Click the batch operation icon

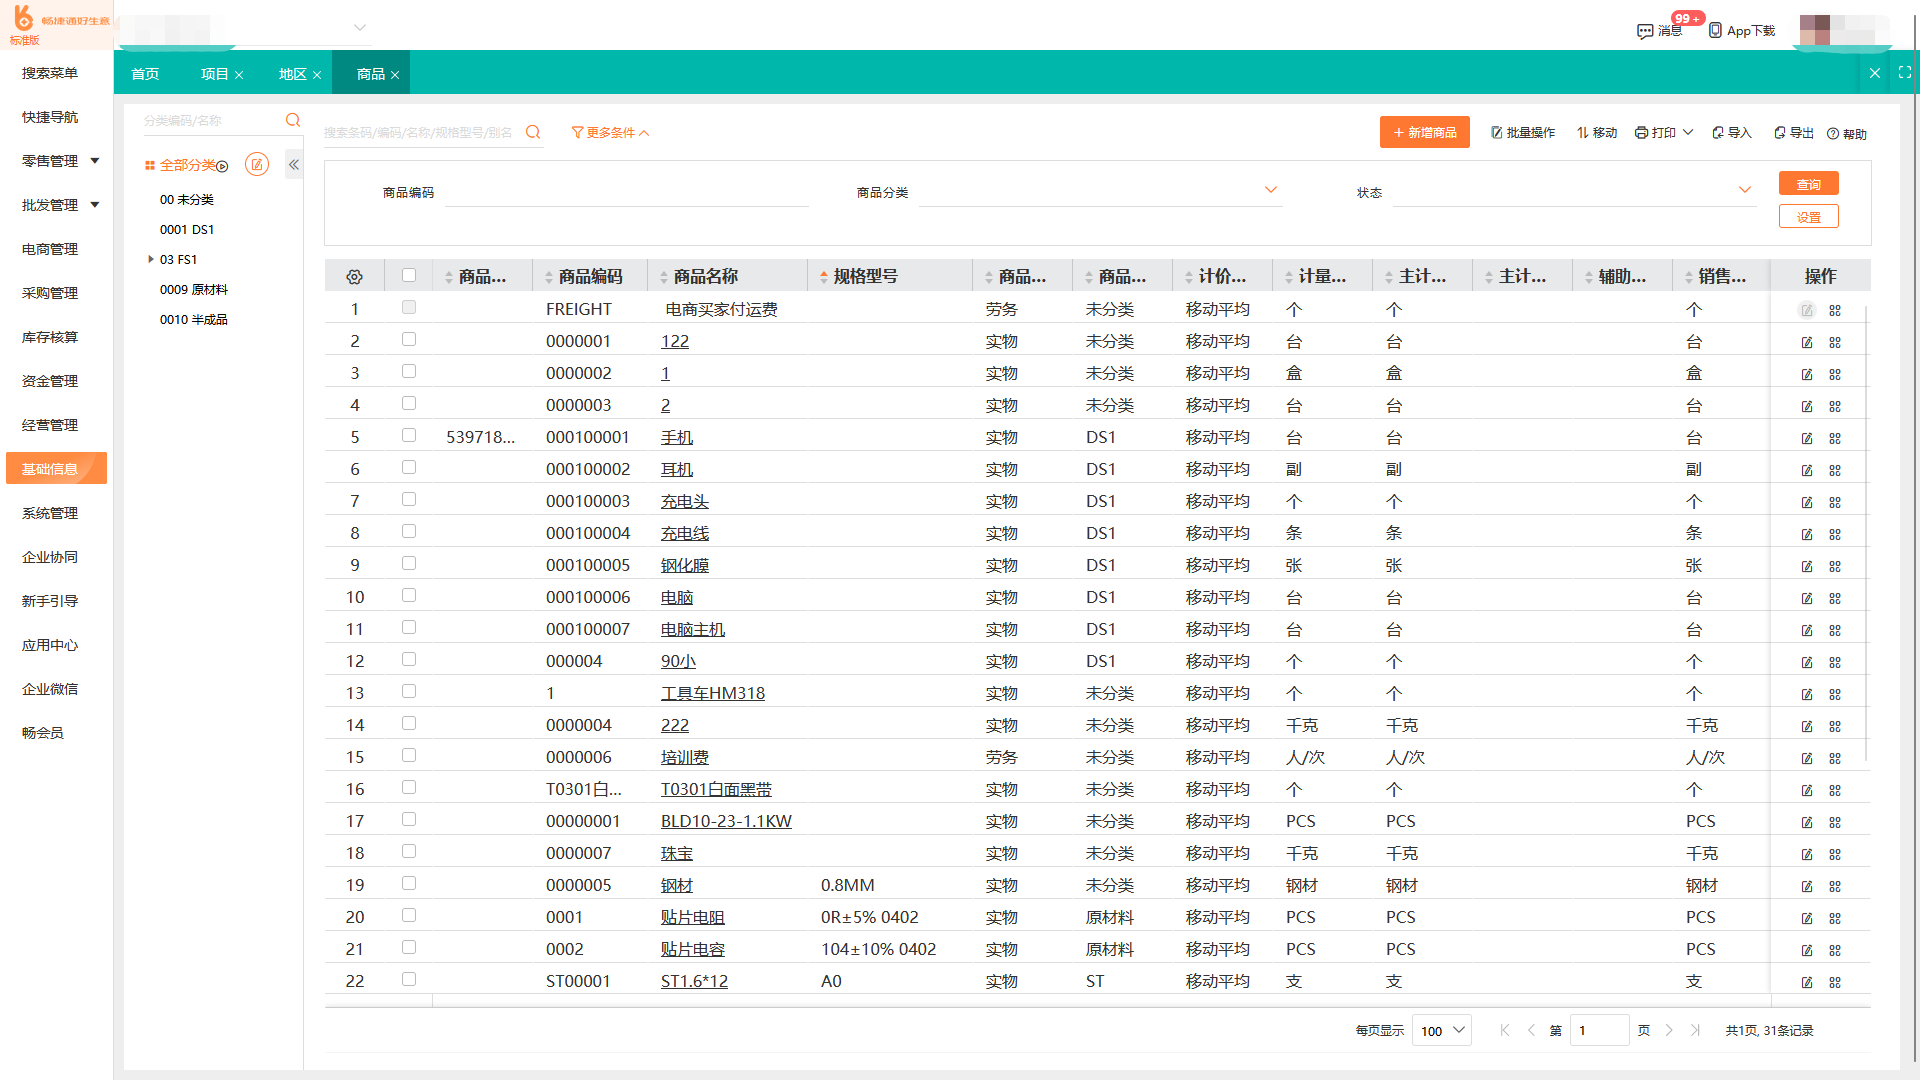point(1519,132)
